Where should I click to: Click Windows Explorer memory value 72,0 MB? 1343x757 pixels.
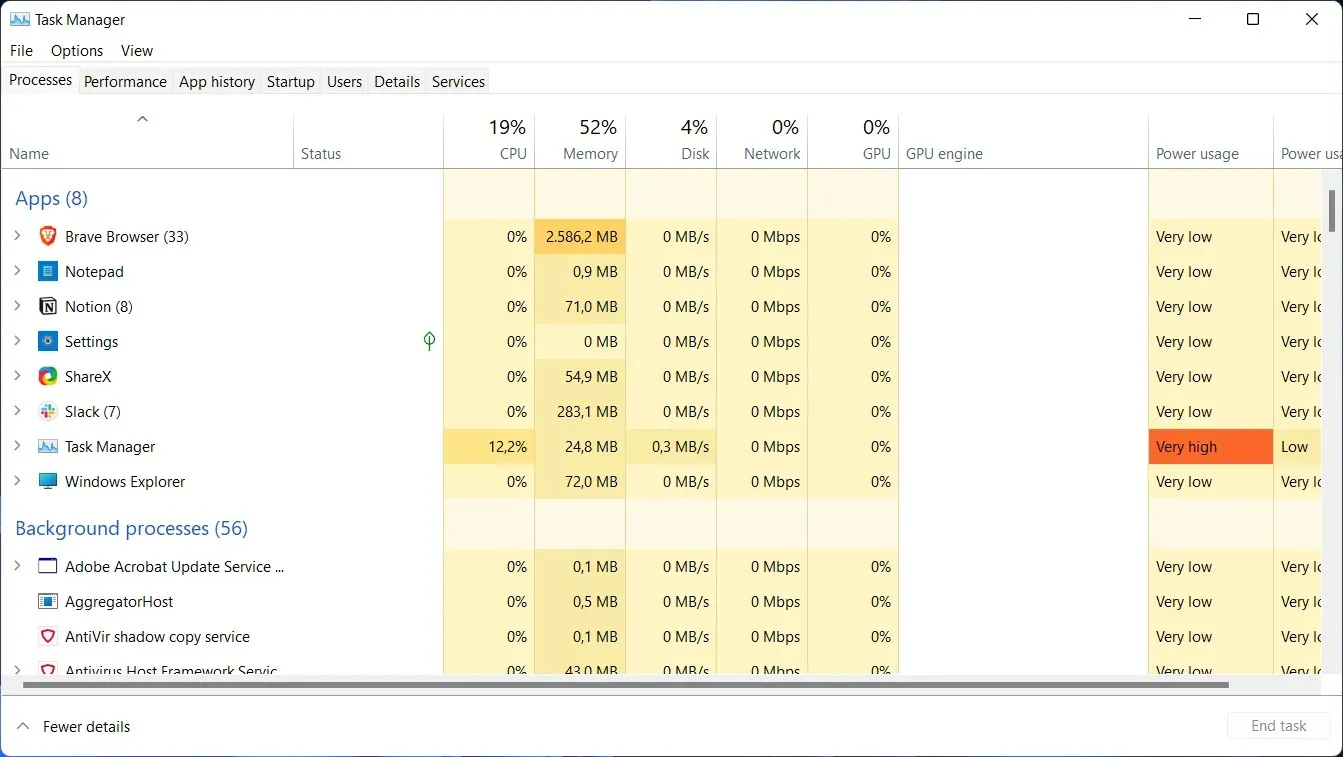tap(581, 482)
